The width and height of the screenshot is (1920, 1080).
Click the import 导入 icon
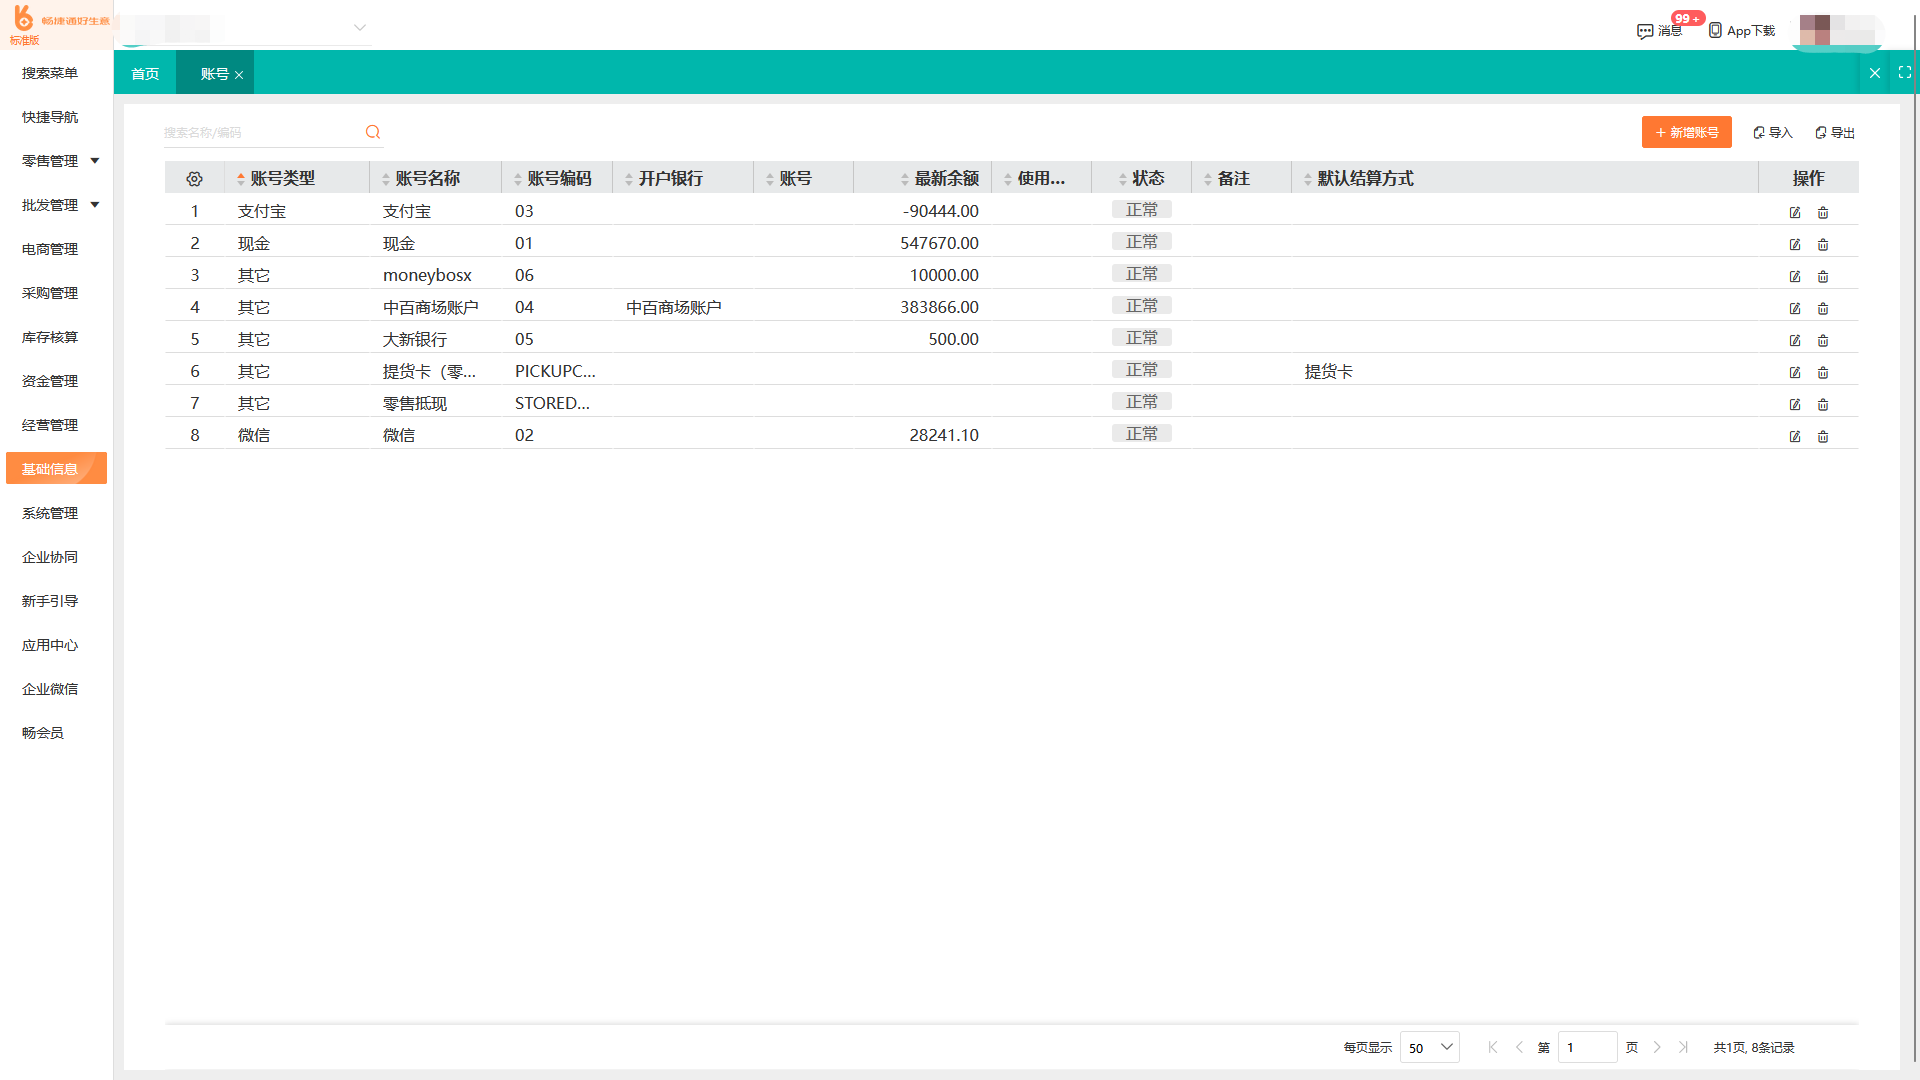pyautogui.click(x=1774, y=131)
